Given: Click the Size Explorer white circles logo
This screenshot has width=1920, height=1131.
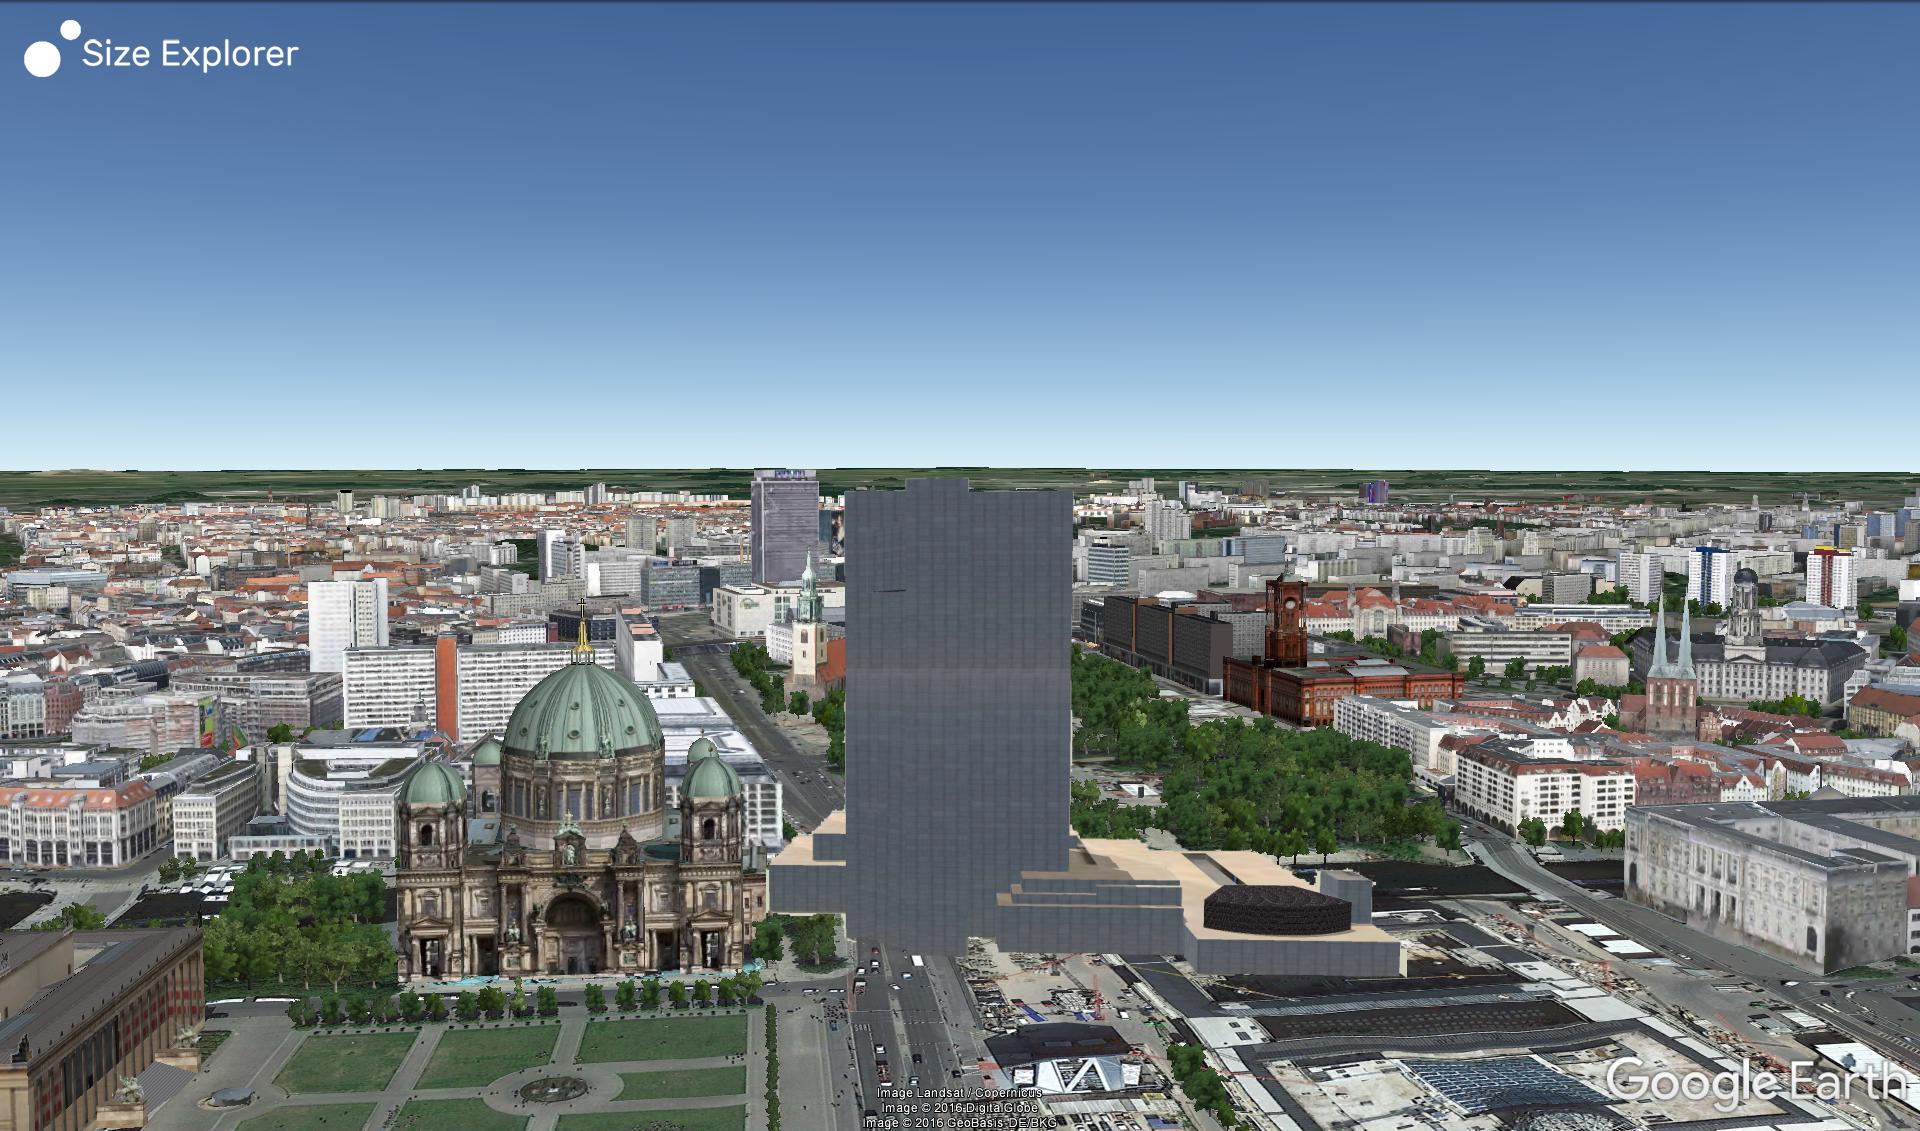Looking at the screenshot, I should point(50,49).
